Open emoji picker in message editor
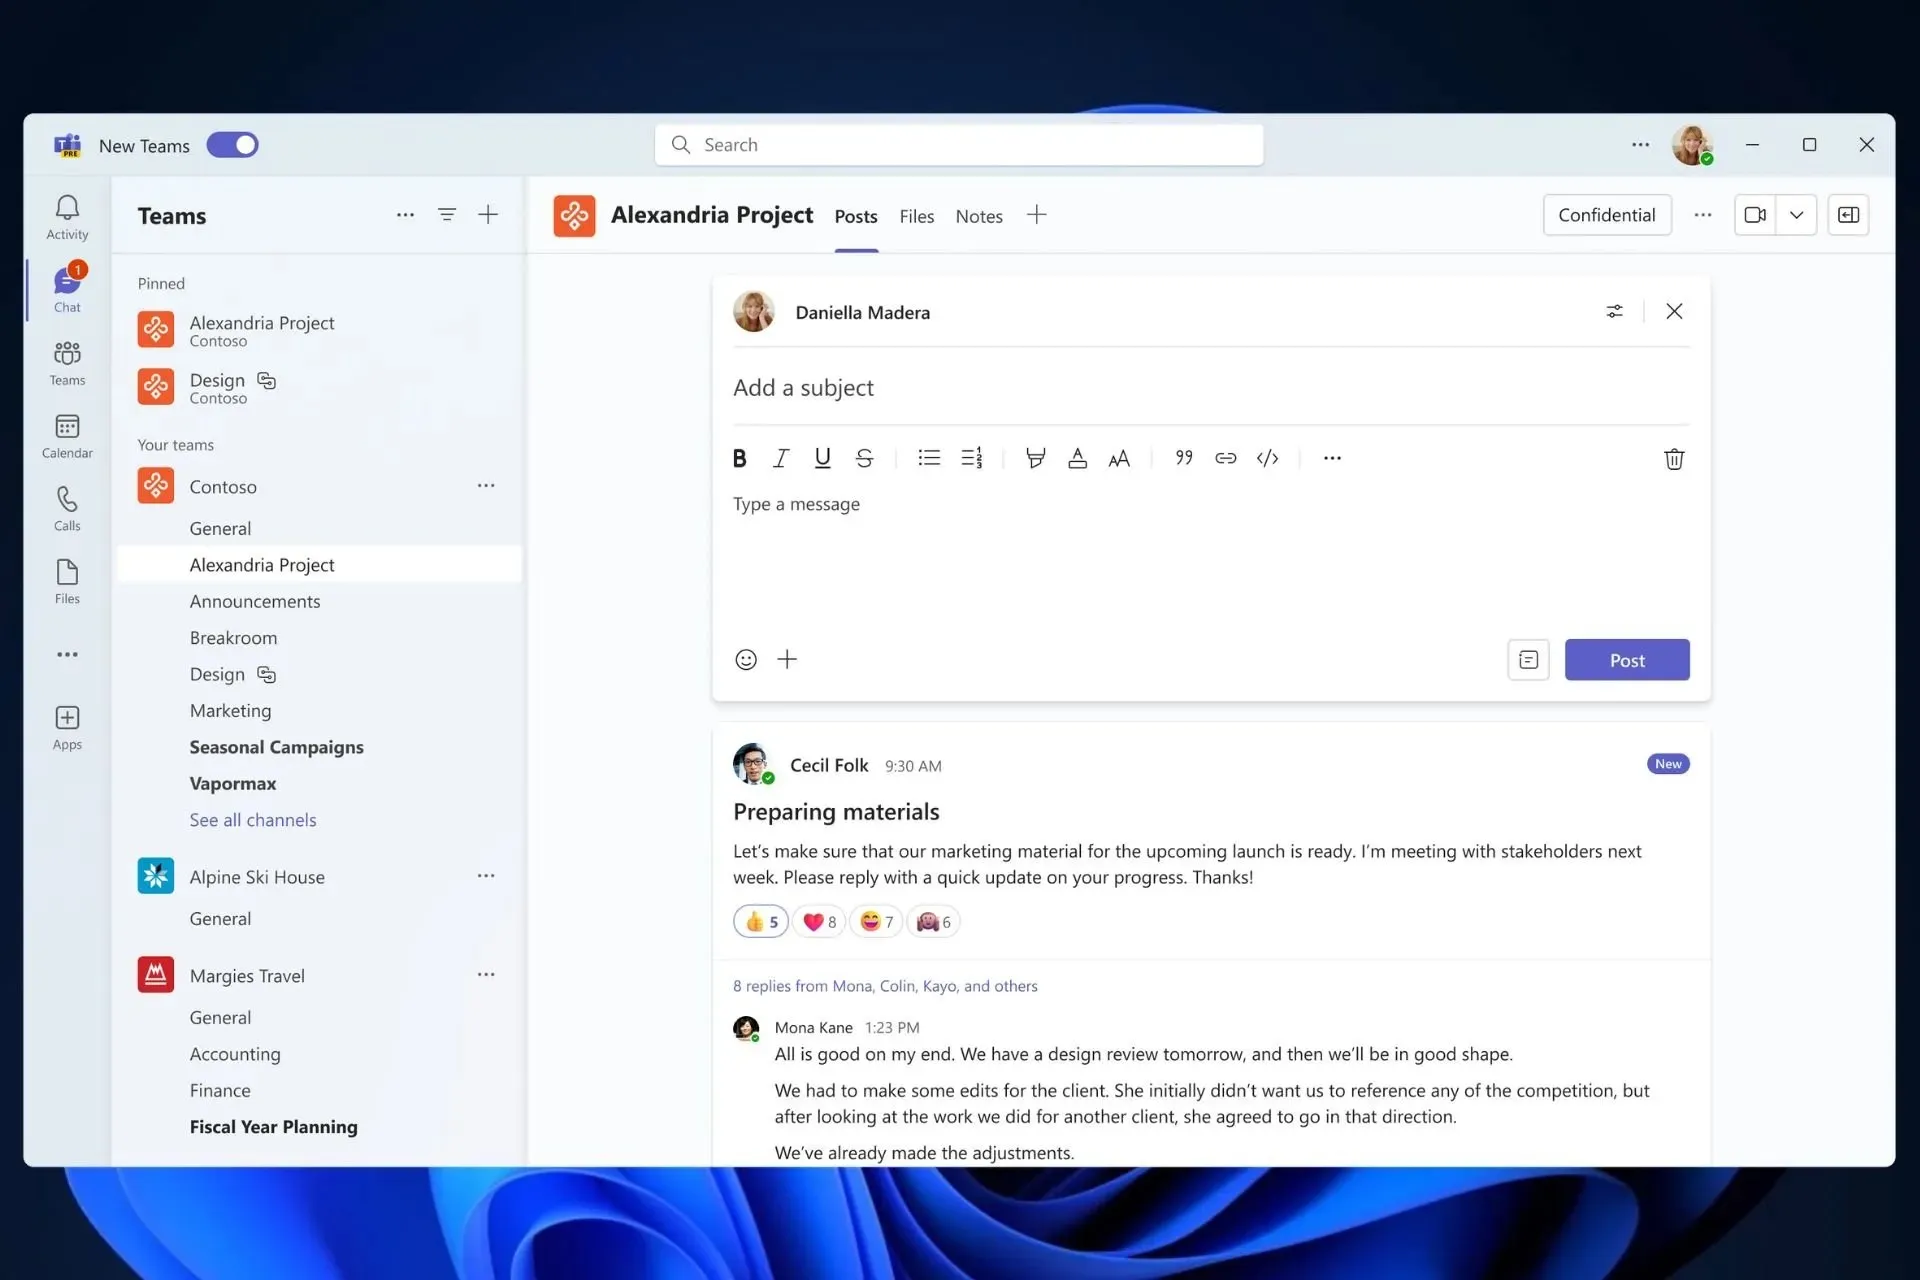The width and height of the screenshot is (1920, 1280). (744, 659)
